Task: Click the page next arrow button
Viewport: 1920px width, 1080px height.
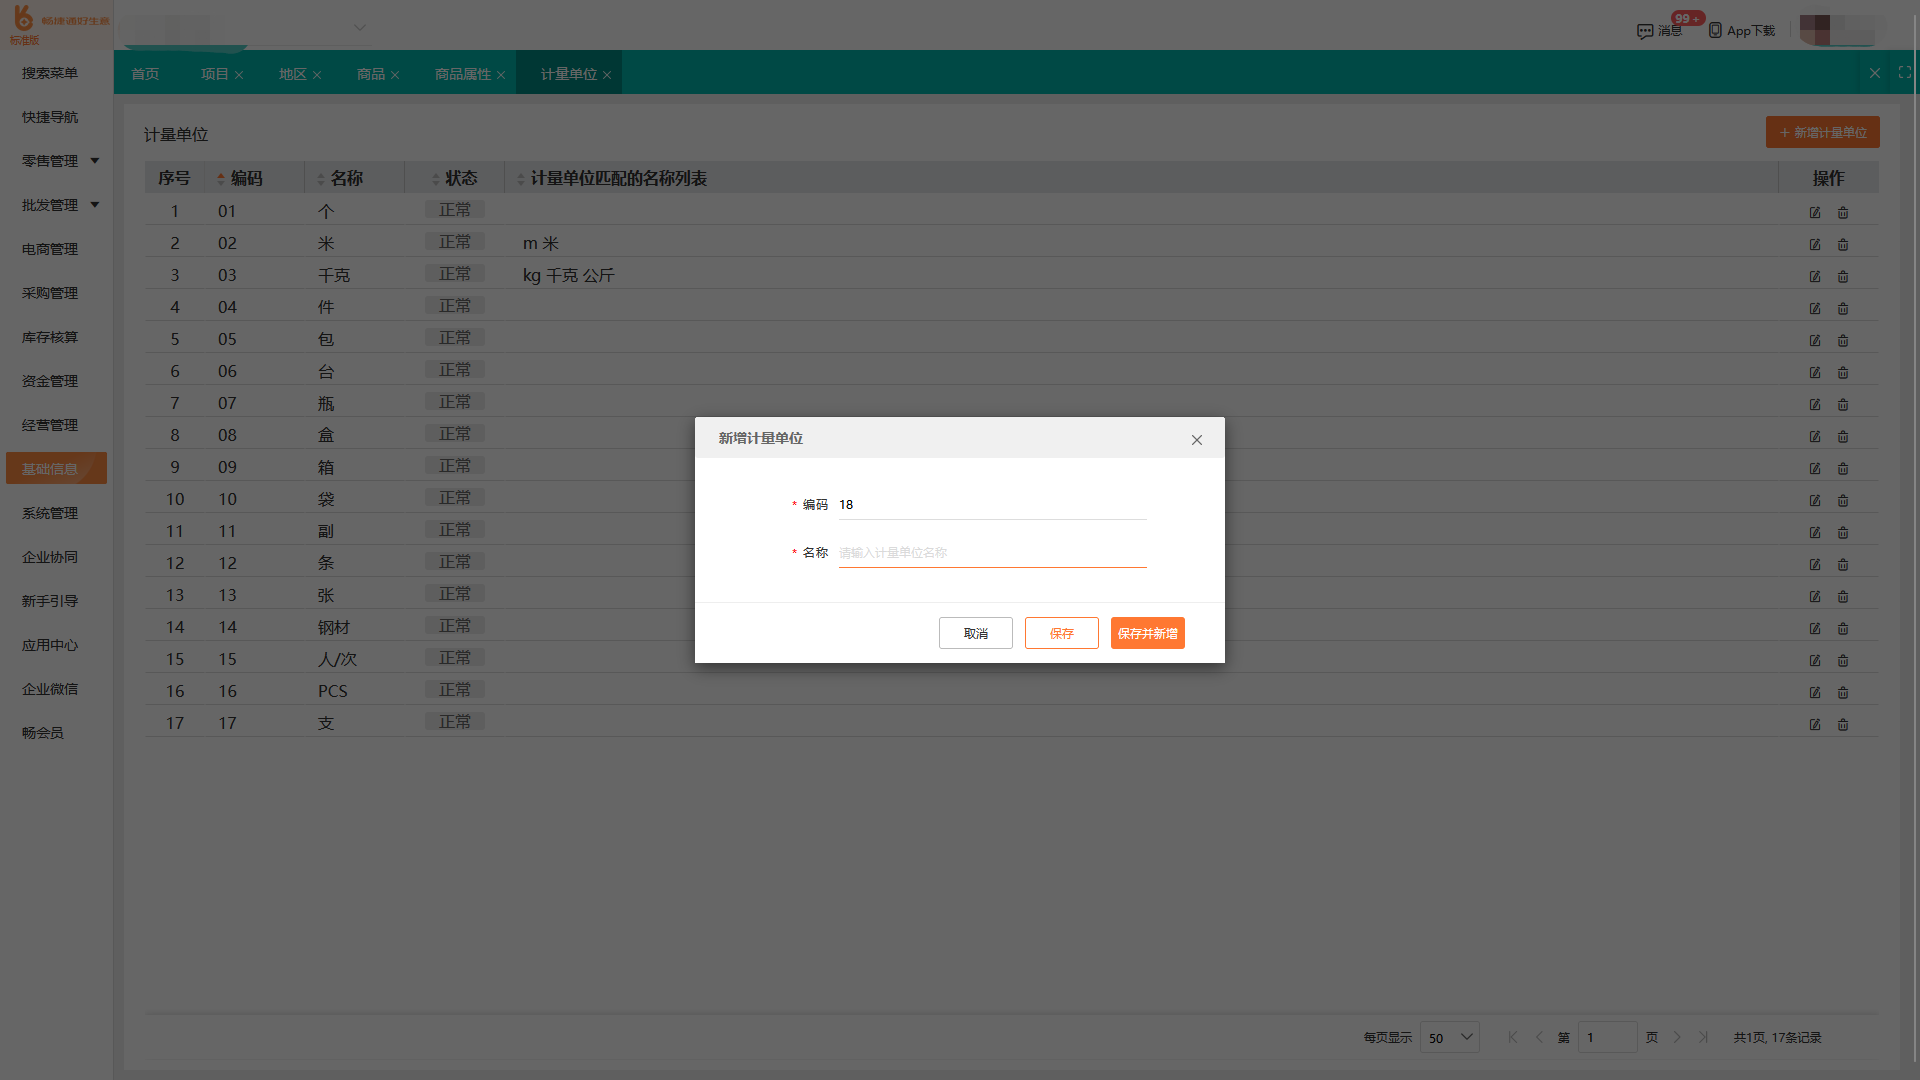Action: click(1676, 1038)
